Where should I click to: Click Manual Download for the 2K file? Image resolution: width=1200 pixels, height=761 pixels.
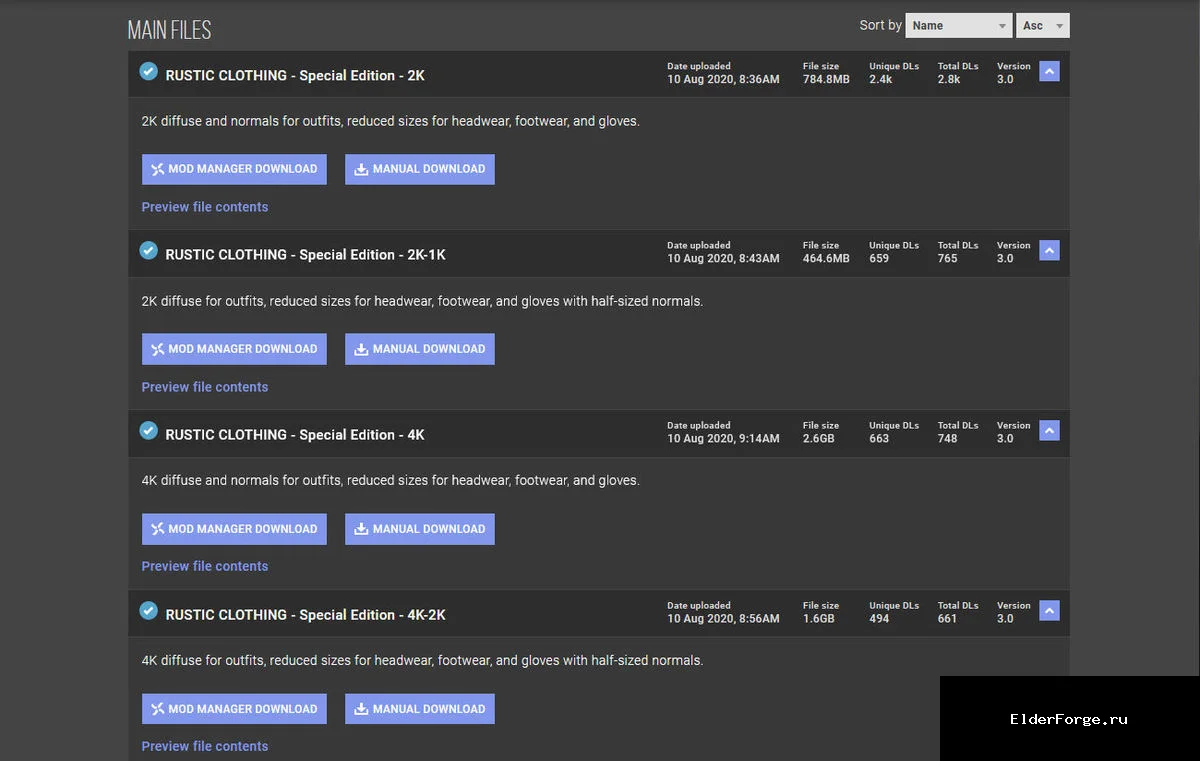(x=420, y=169)
